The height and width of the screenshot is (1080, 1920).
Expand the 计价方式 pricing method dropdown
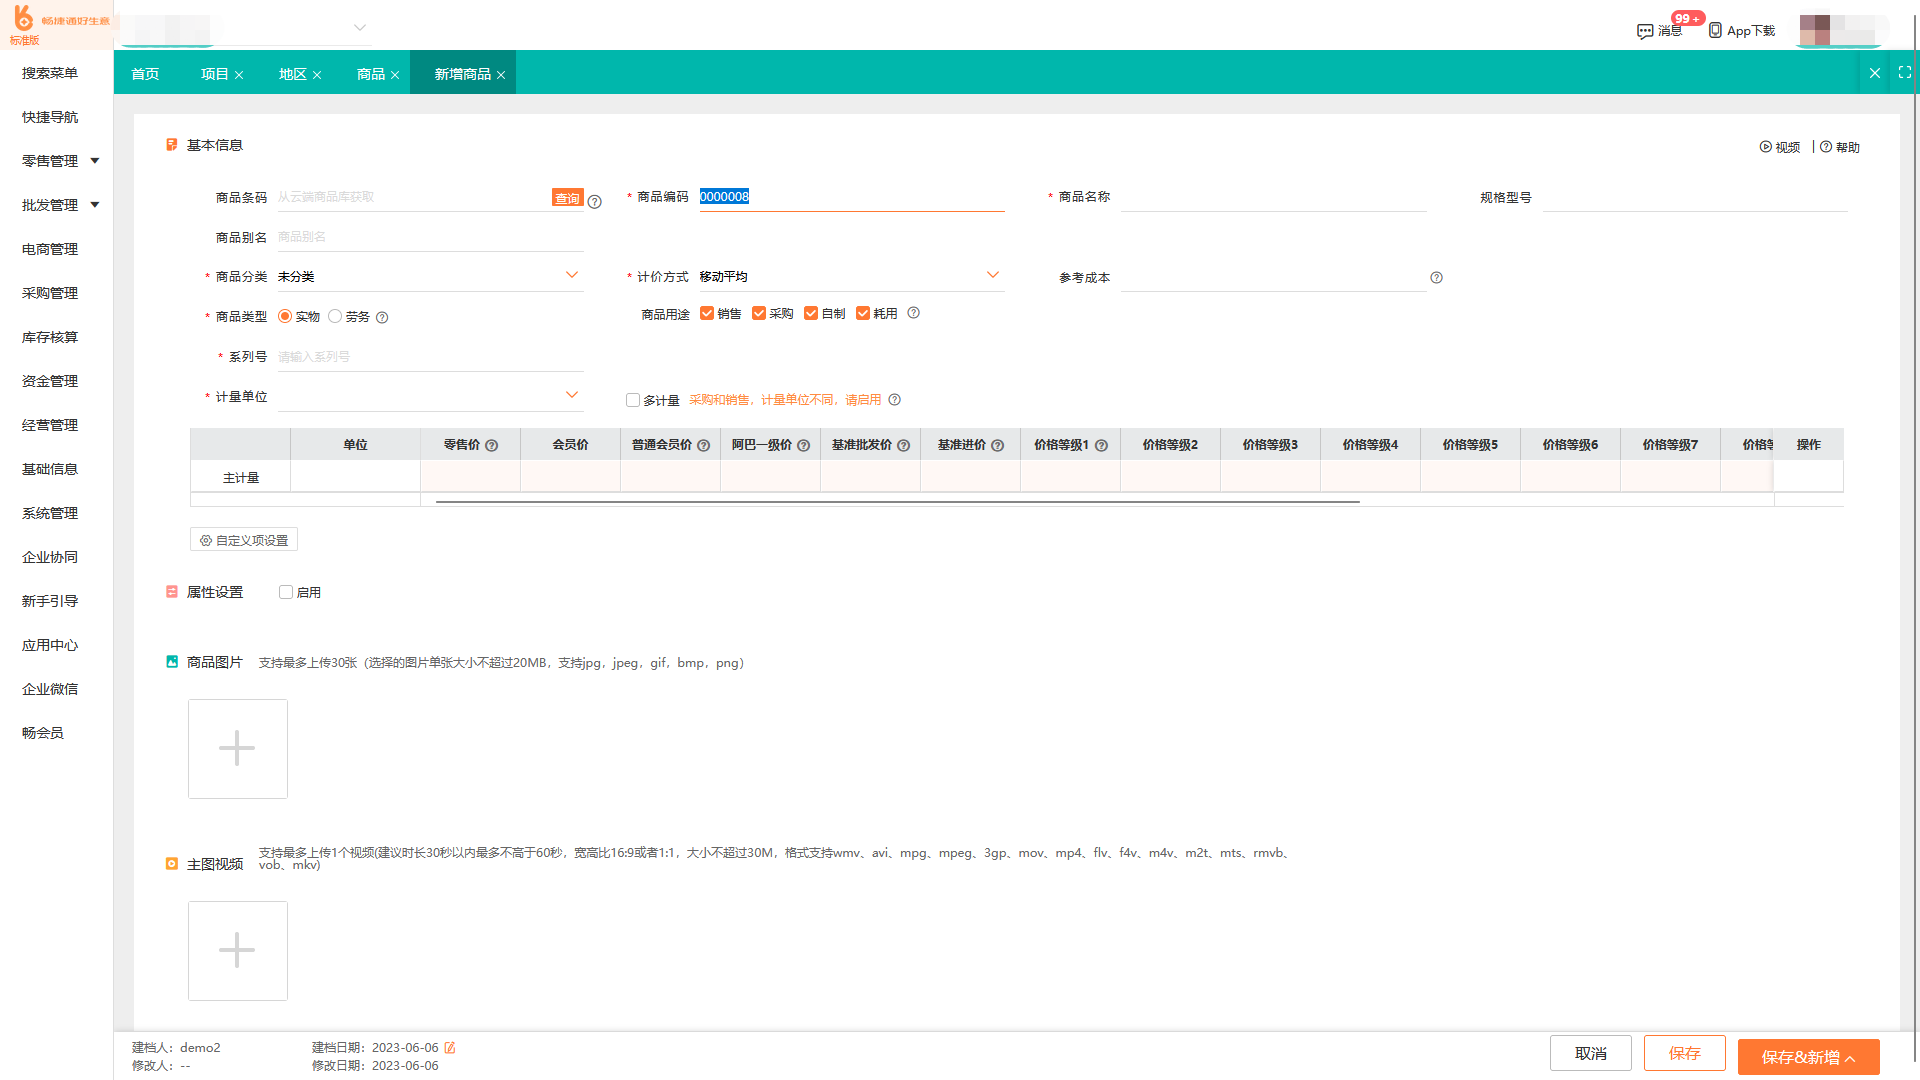point(993,276)
